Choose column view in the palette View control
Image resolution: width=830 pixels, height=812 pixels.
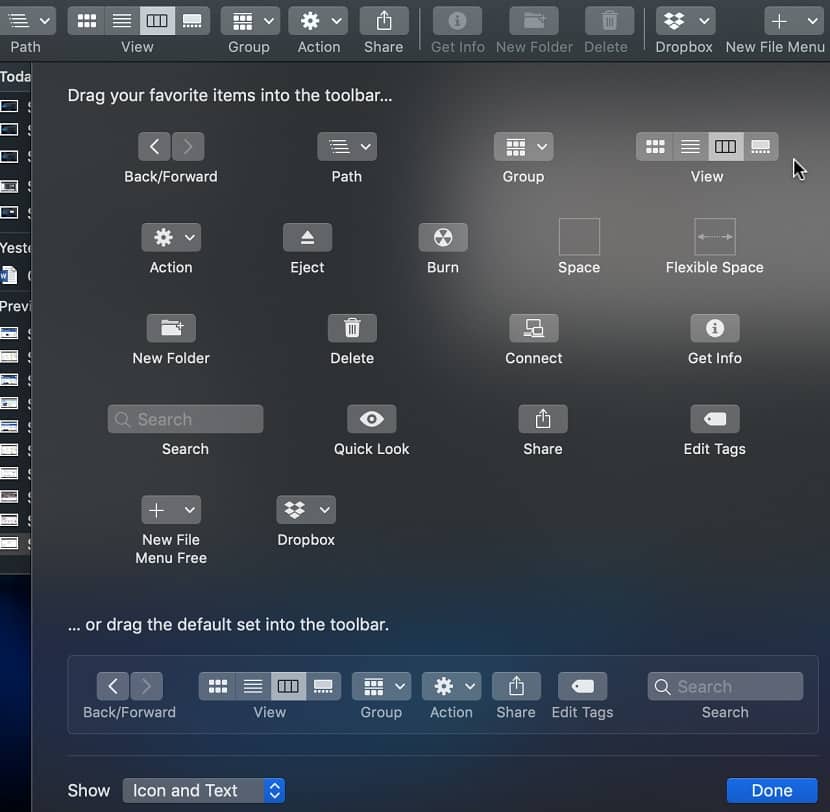tap(726, 147)
